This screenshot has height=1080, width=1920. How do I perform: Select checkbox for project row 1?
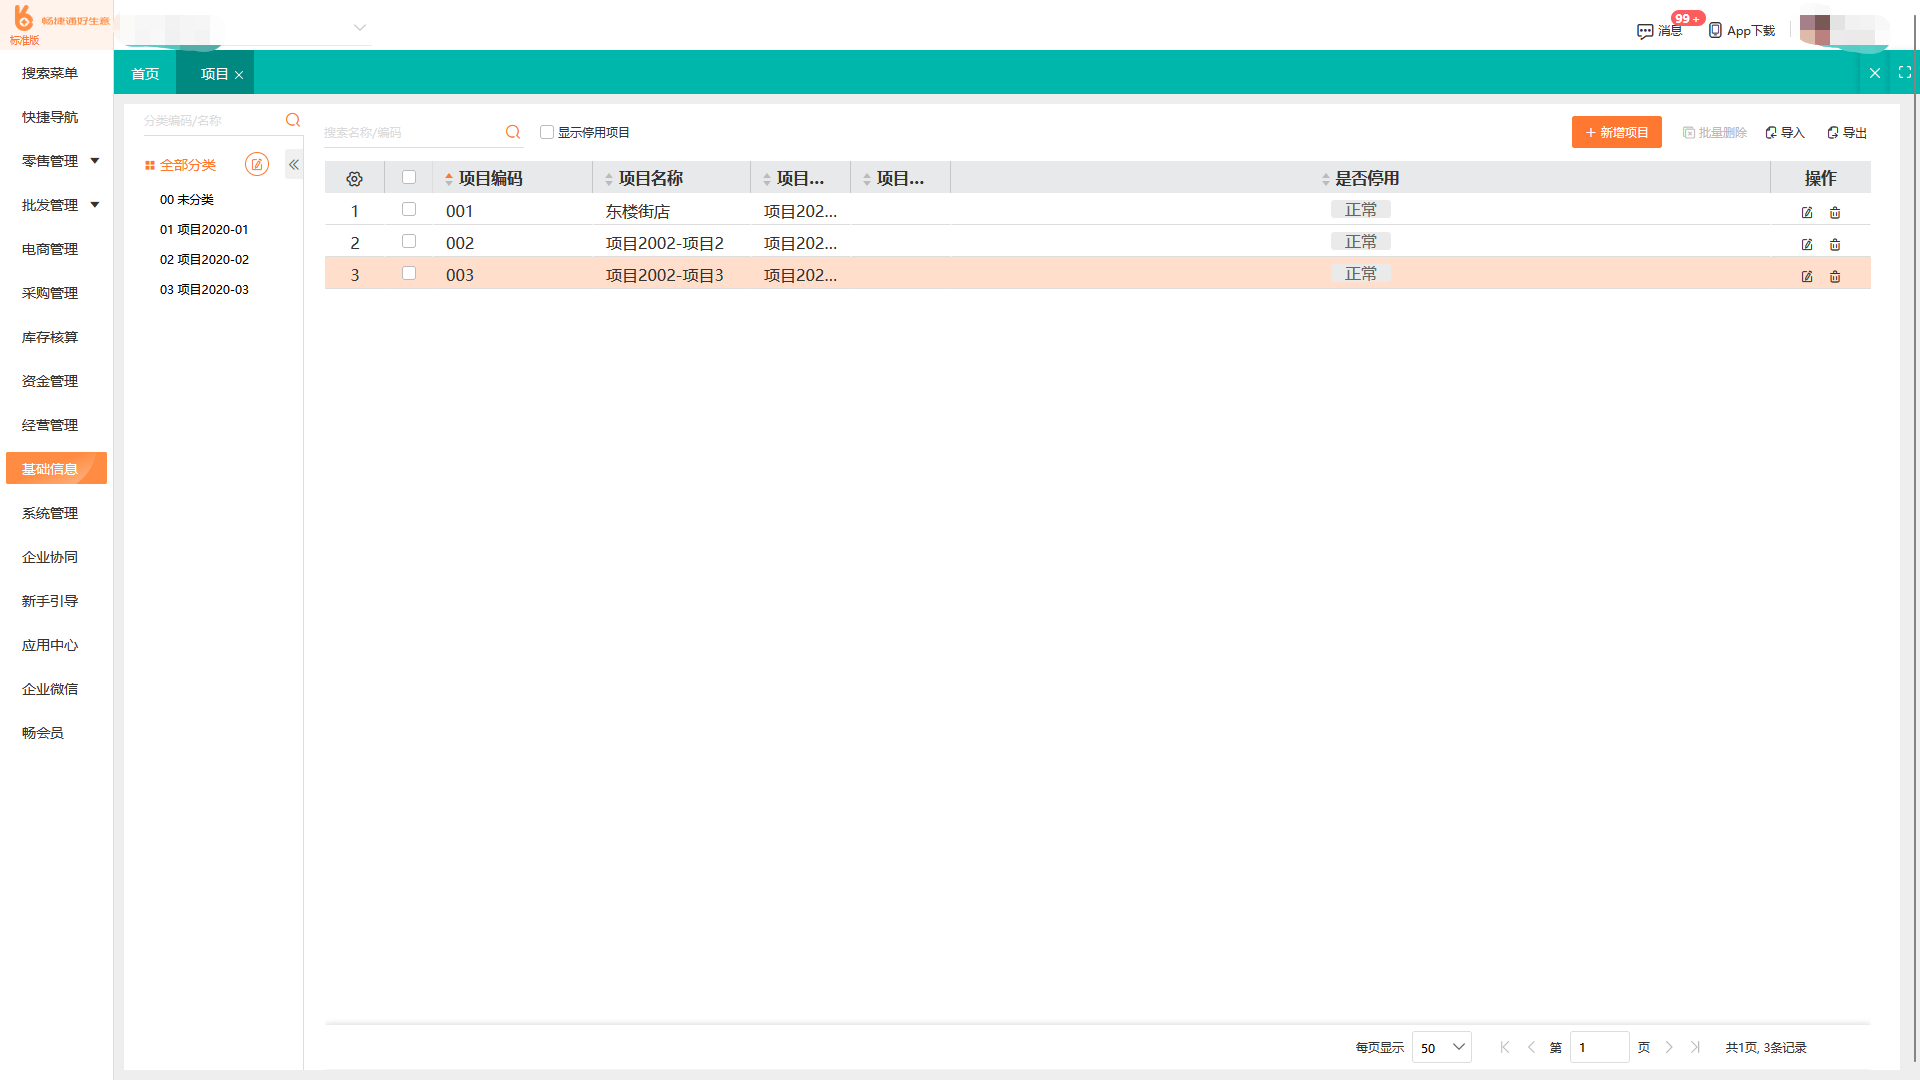pos(409,210)
